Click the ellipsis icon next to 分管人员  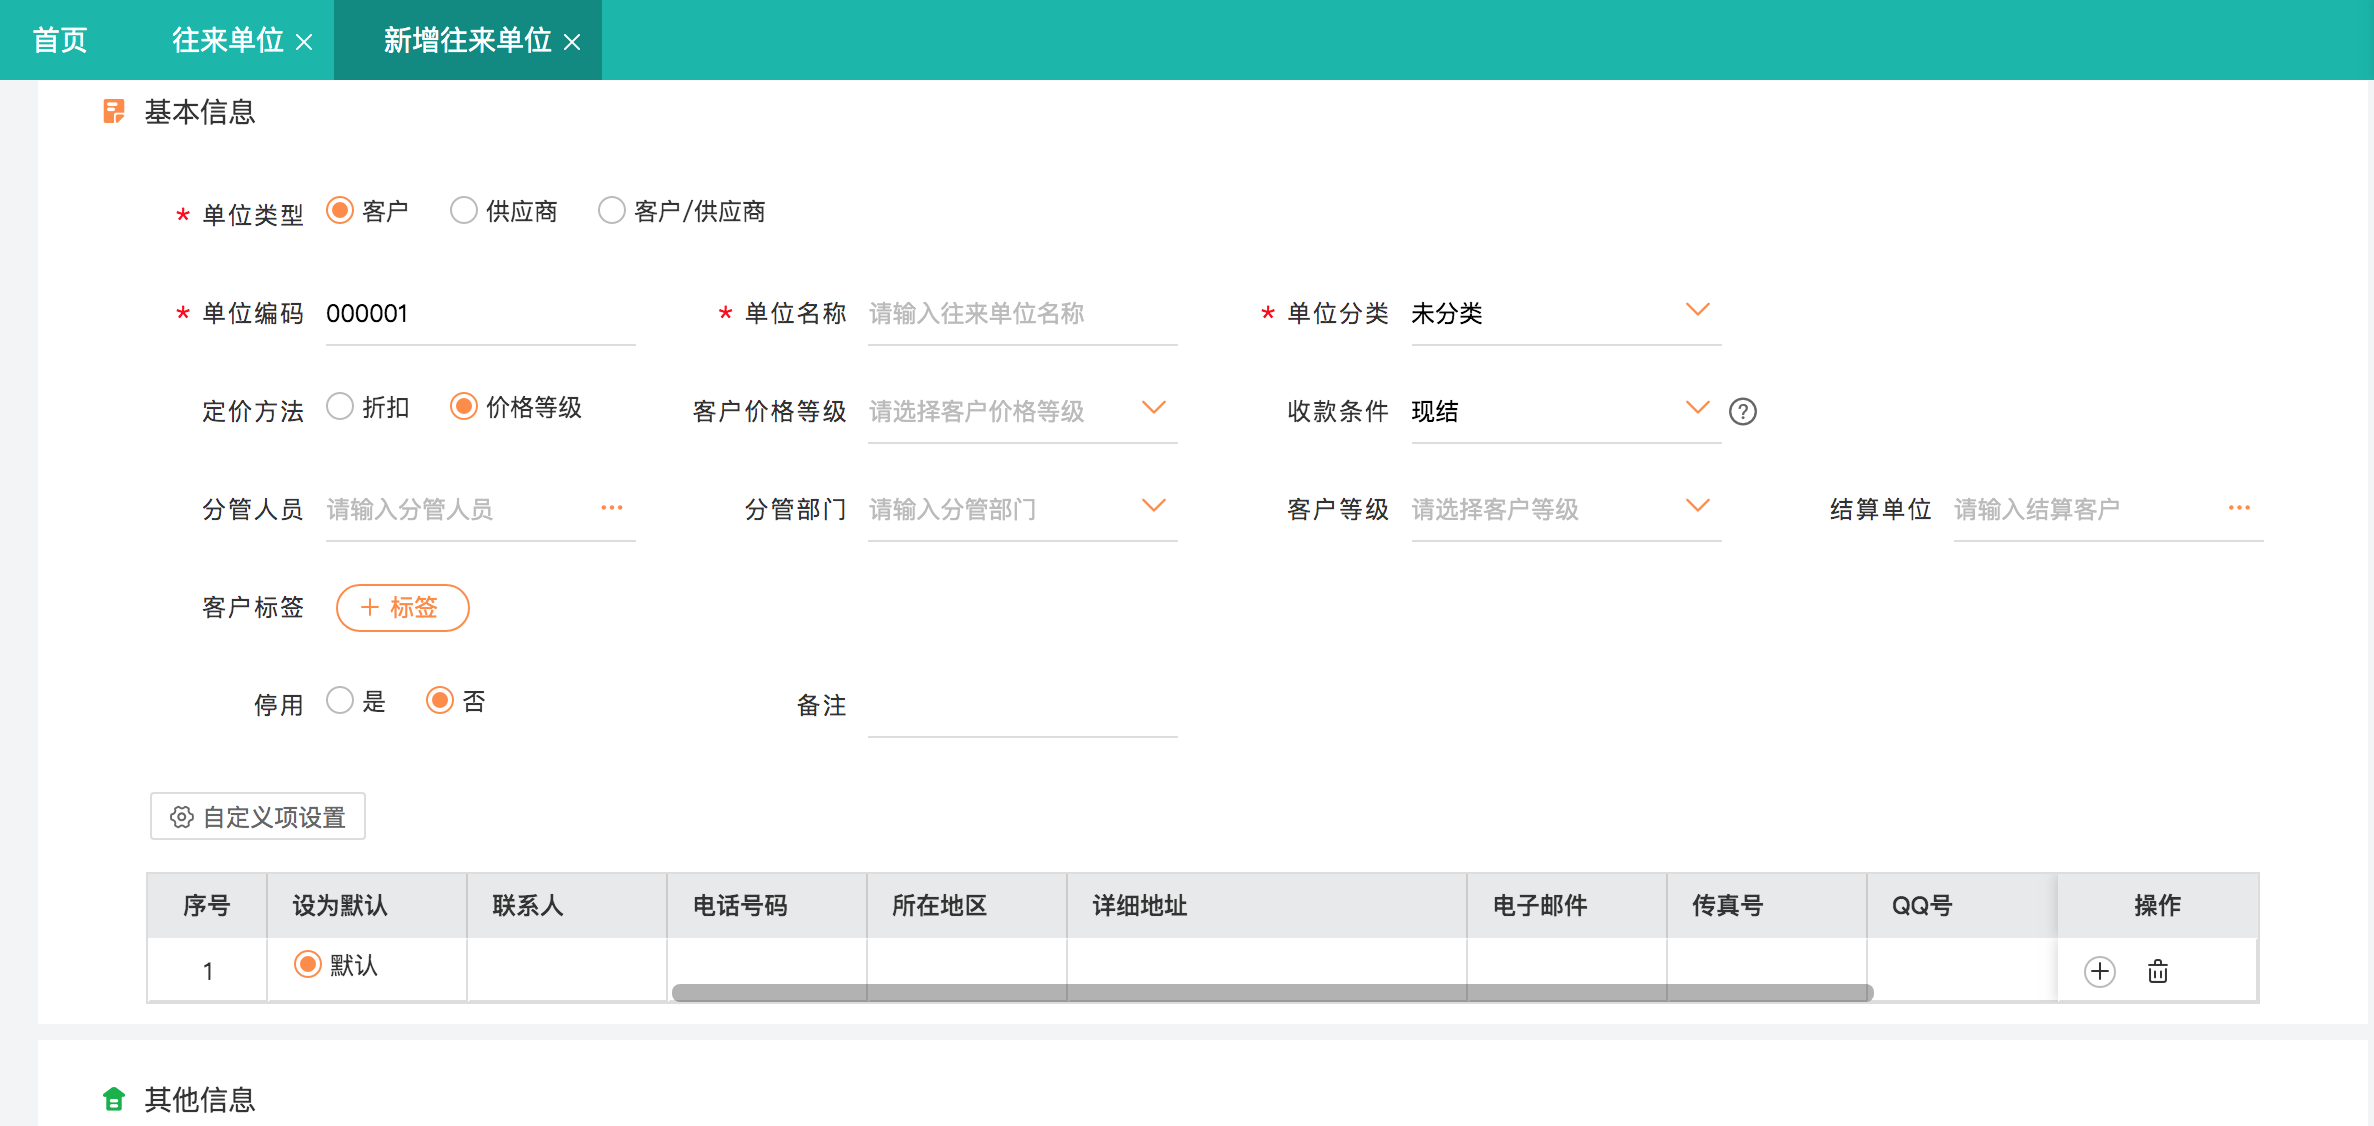(613, 509)
